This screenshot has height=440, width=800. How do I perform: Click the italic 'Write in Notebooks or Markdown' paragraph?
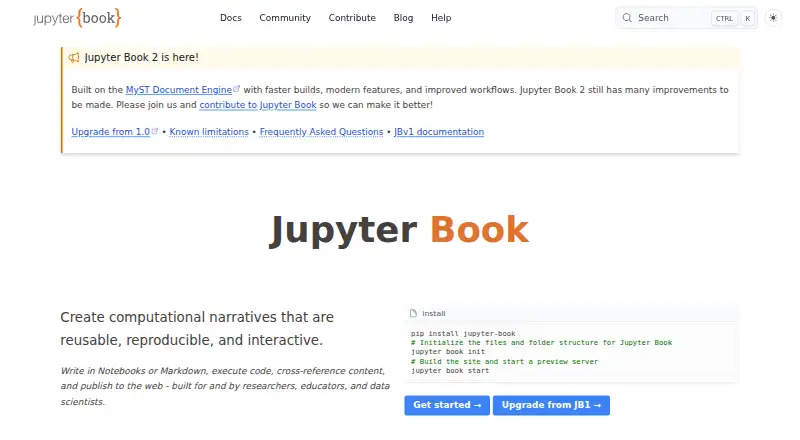coord(225,386)
